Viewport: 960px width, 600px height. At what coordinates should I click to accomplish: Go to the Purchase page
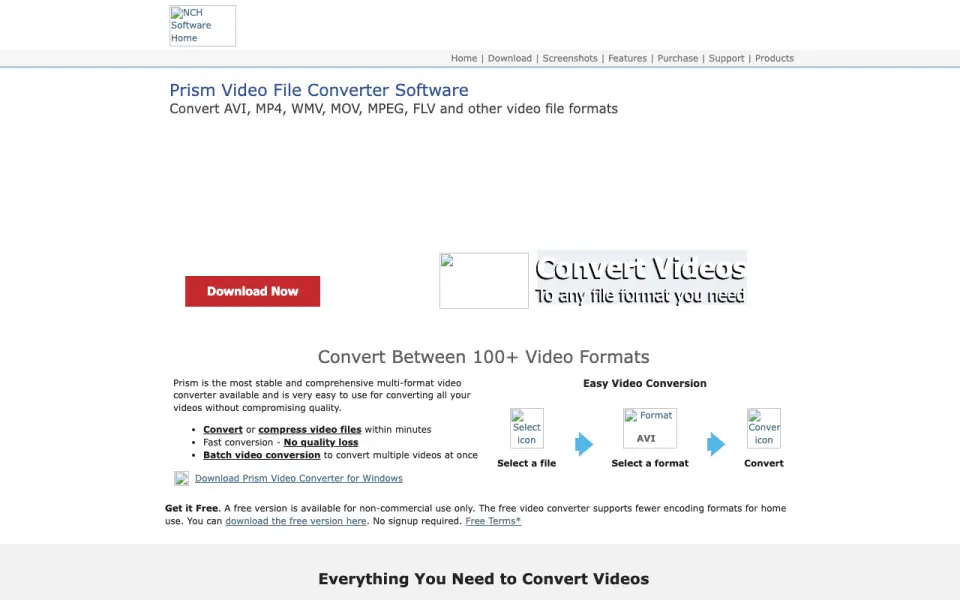[677, 58]
